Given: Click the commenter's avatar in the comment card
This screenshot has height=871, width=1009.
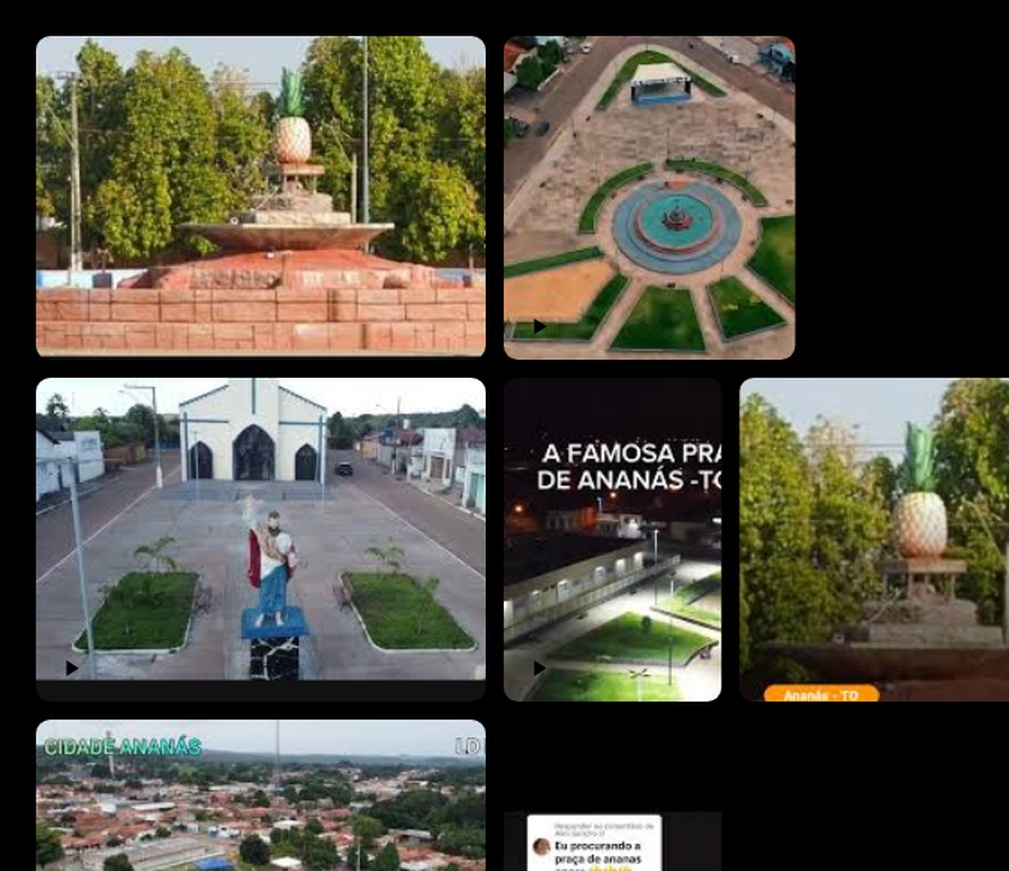Looking at the screenshot, I should [x=541, y=847].
